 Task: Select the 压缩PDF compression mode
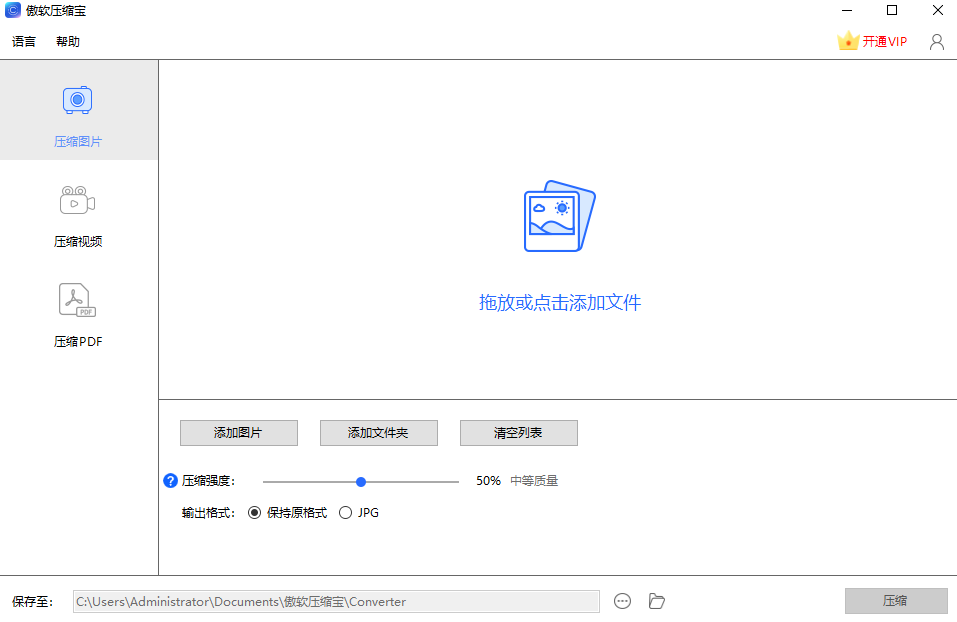coord(78,312)
